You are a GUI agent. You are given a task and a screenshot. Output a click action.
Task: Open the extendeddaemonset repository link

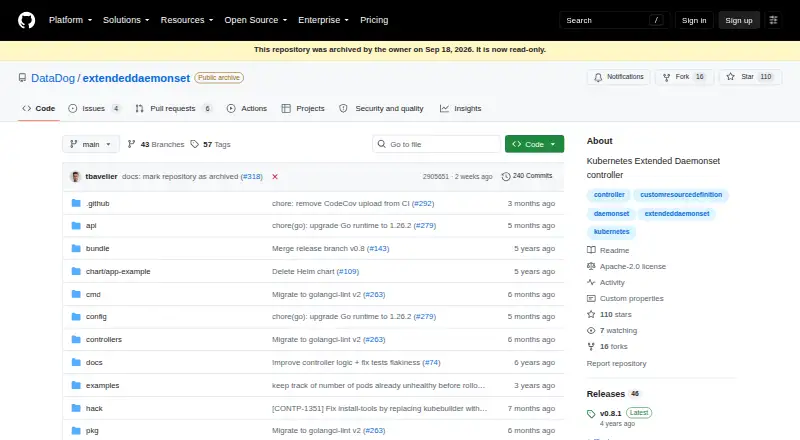point(136,78)
